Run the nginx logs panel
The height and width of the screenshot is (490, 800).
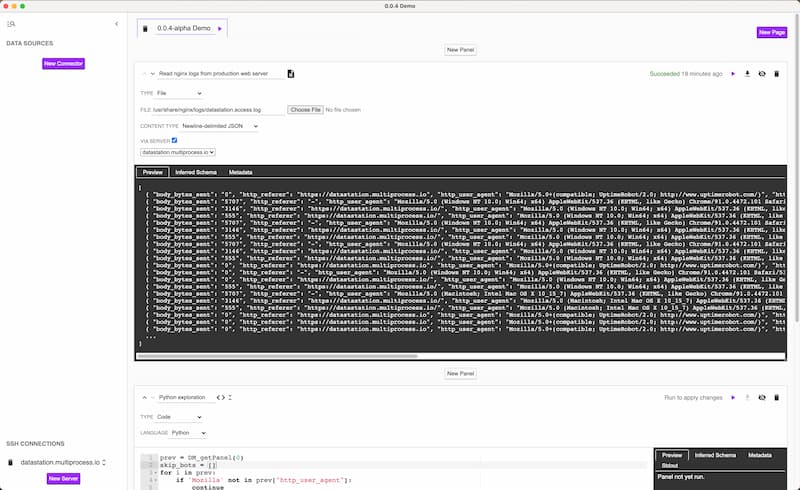point(733,74)
